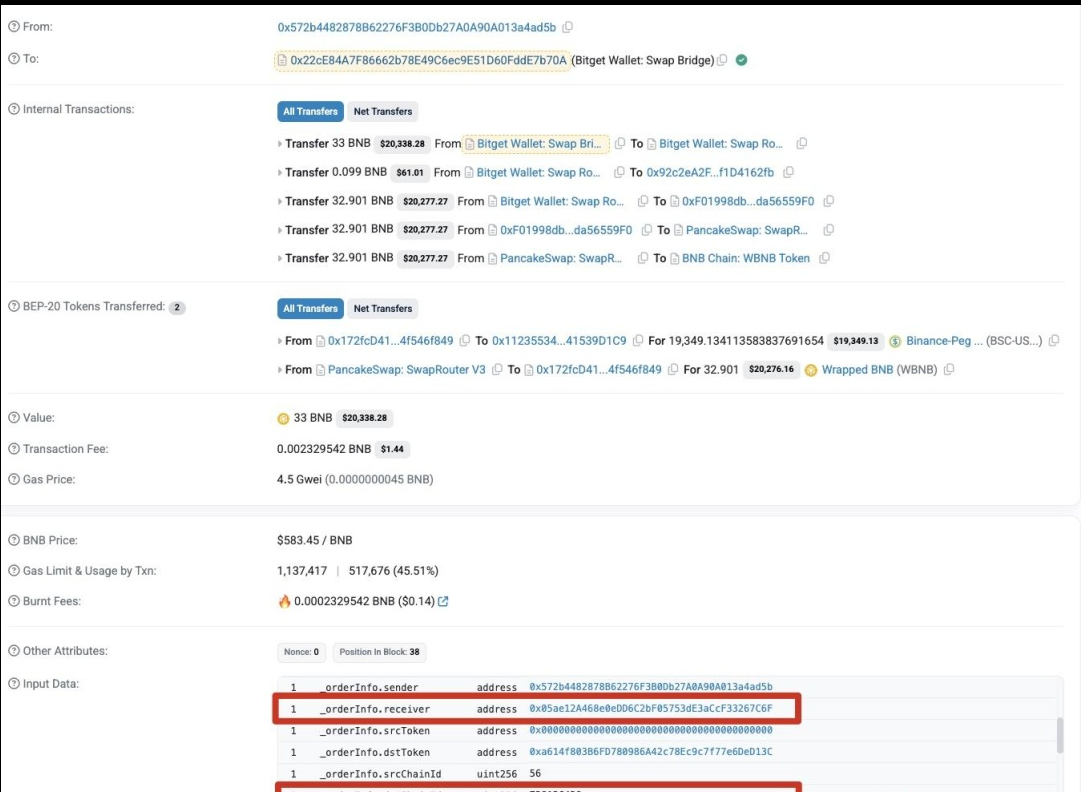Click the help icon beside Gas Price
Screen dimensions: 1081x792
(12, 480)
